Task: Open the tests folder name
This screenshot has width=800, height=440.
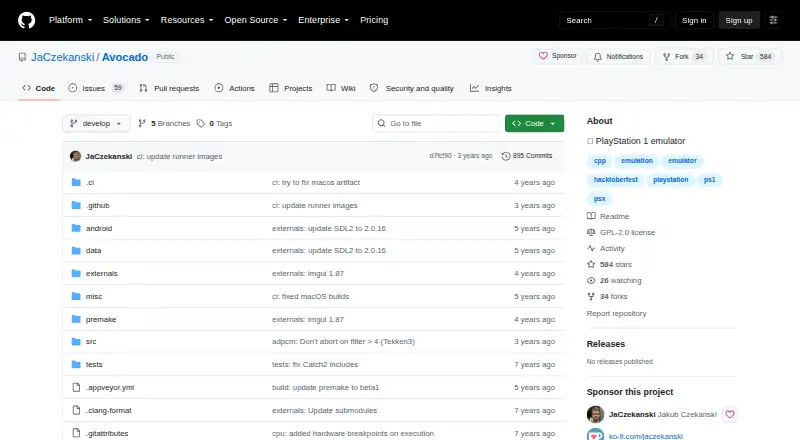Action: [94, 364]
